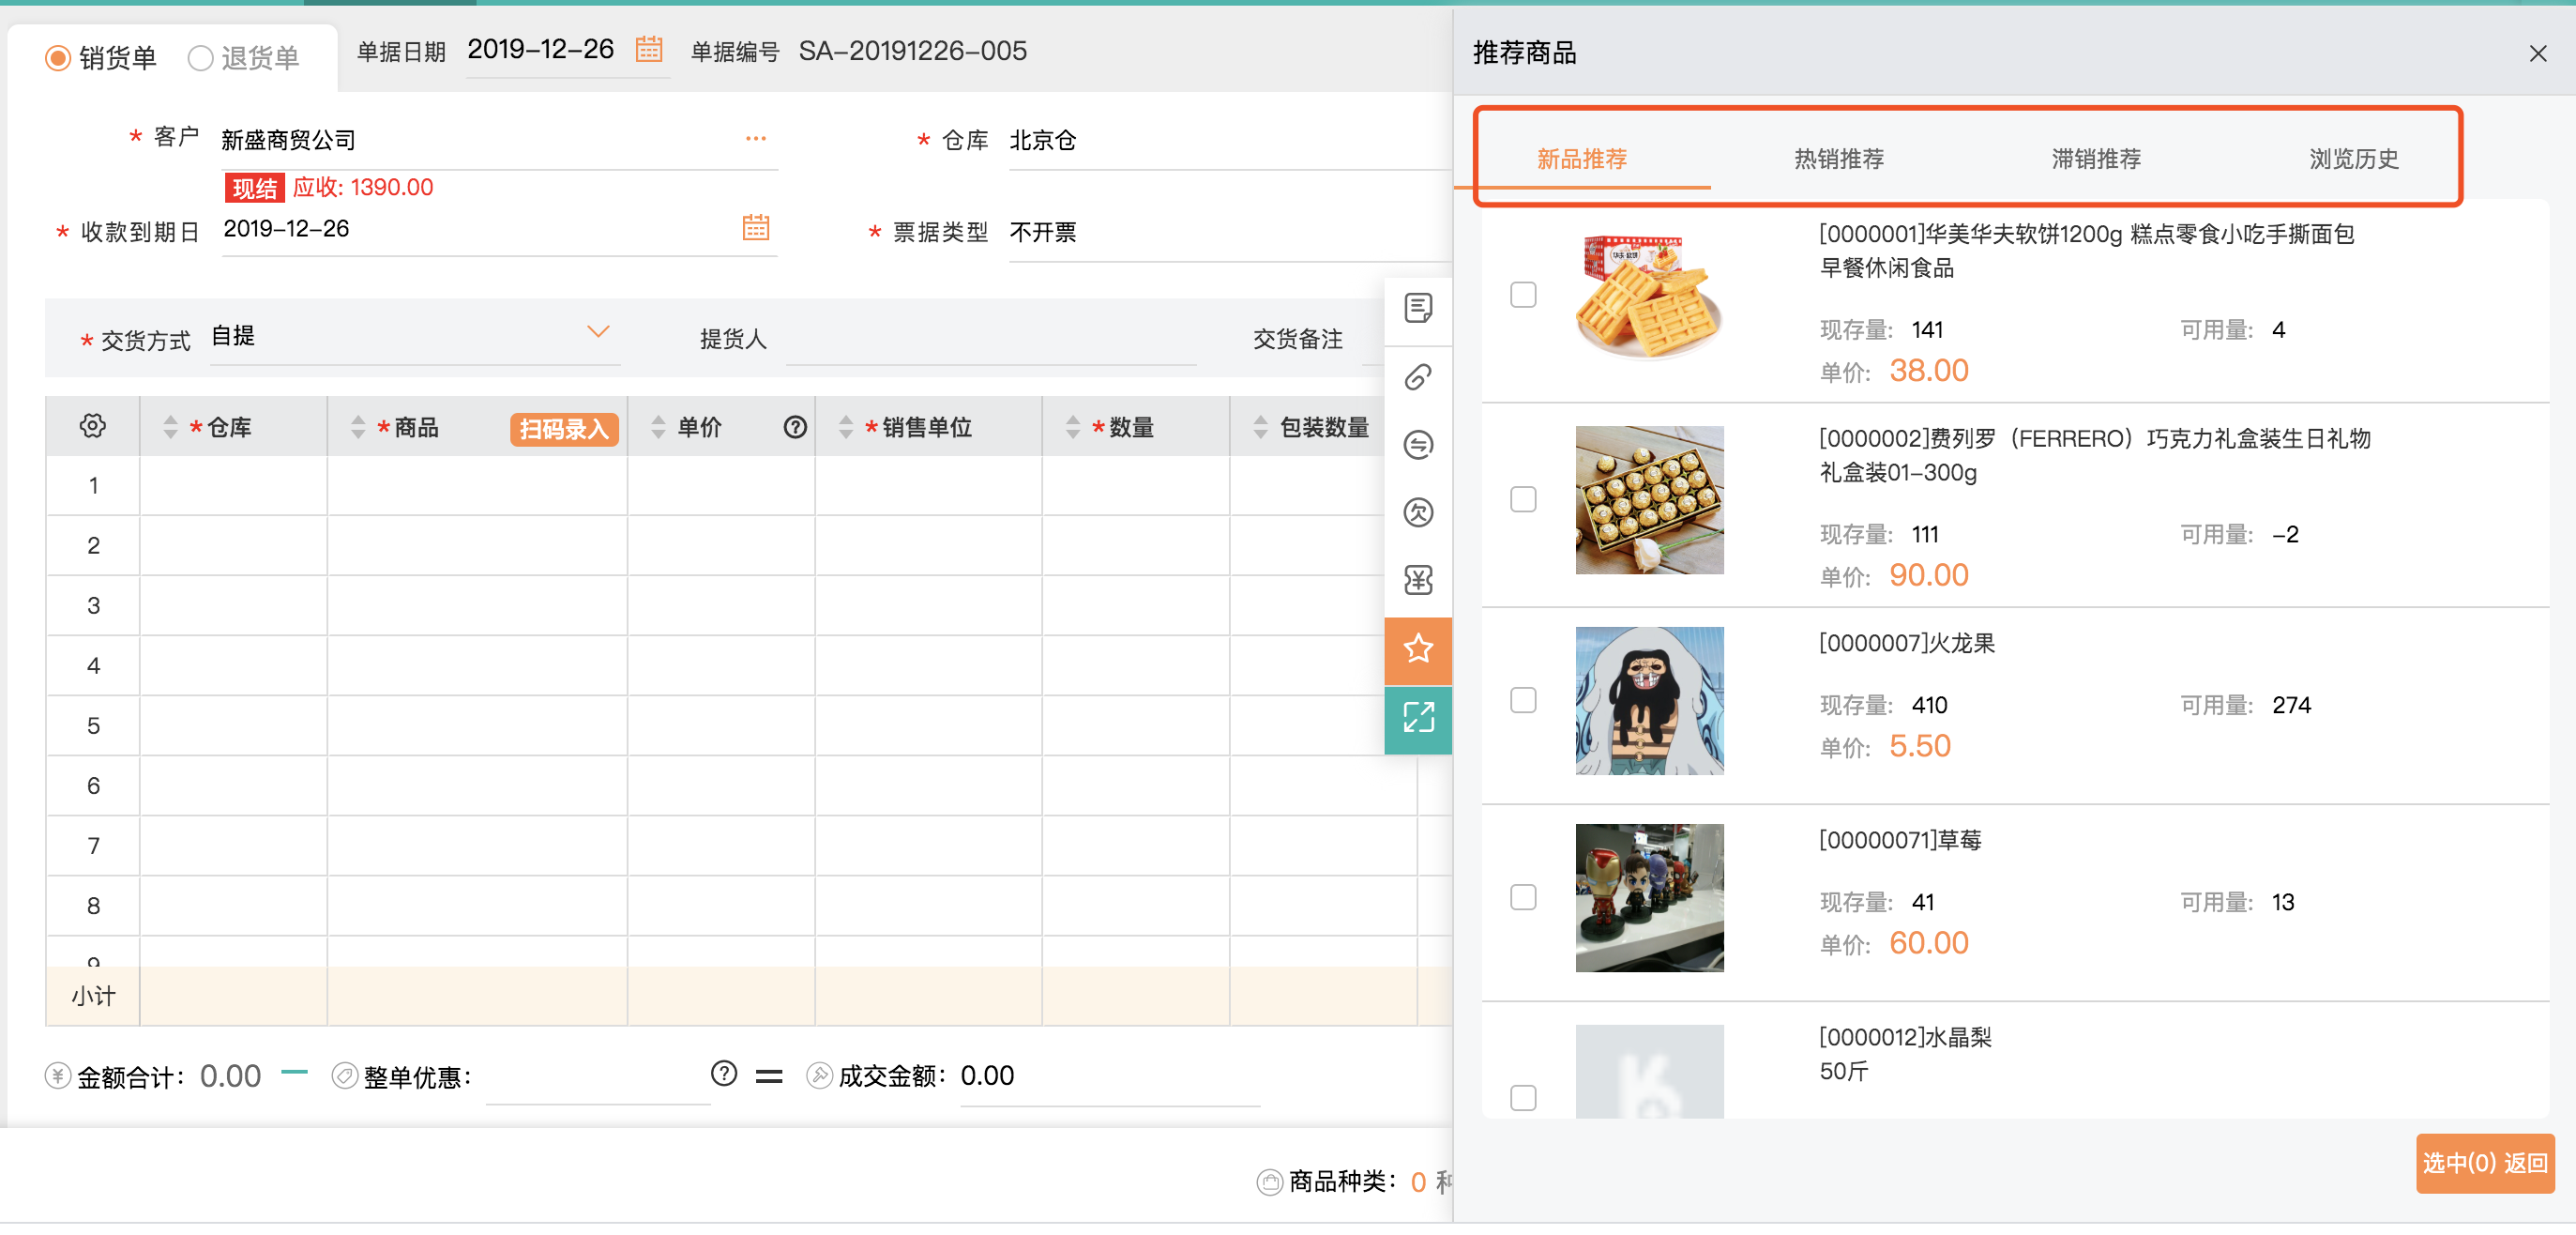Image resolution: width=2576 pixels, height=1235 pixels.
Task: Click the star/favorite icon in sidebar
Action: (1417, 649)
